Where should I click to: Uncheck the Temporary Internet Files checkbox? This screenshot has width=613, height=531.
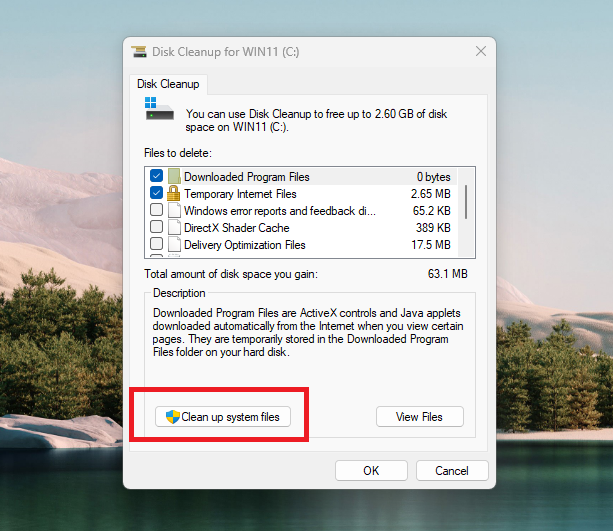coord(156,193)
